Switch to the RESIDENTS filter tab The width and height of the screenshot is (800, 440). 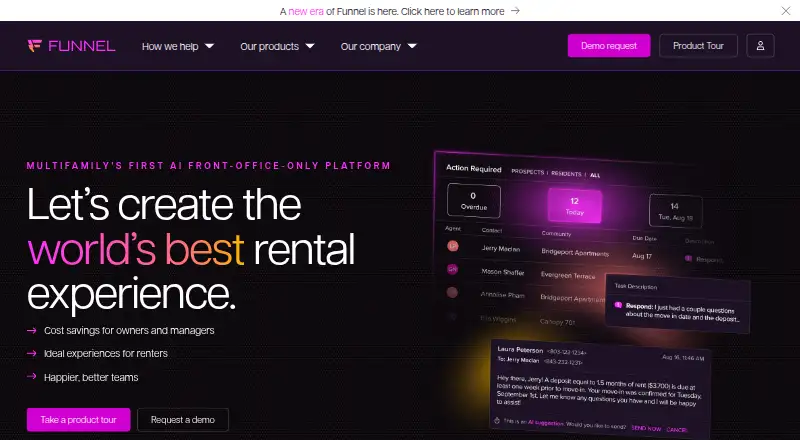coord(566,174)
